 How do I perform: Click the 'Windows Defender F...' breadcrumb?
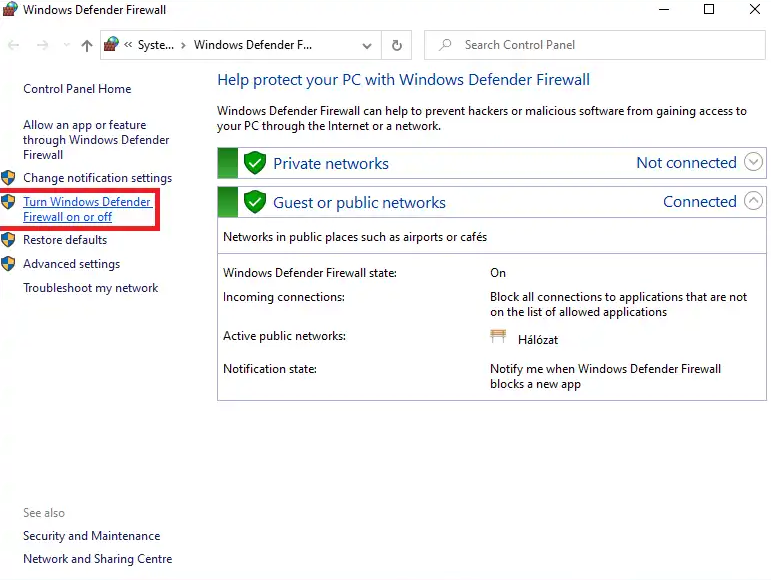click(x=253, y=45)
